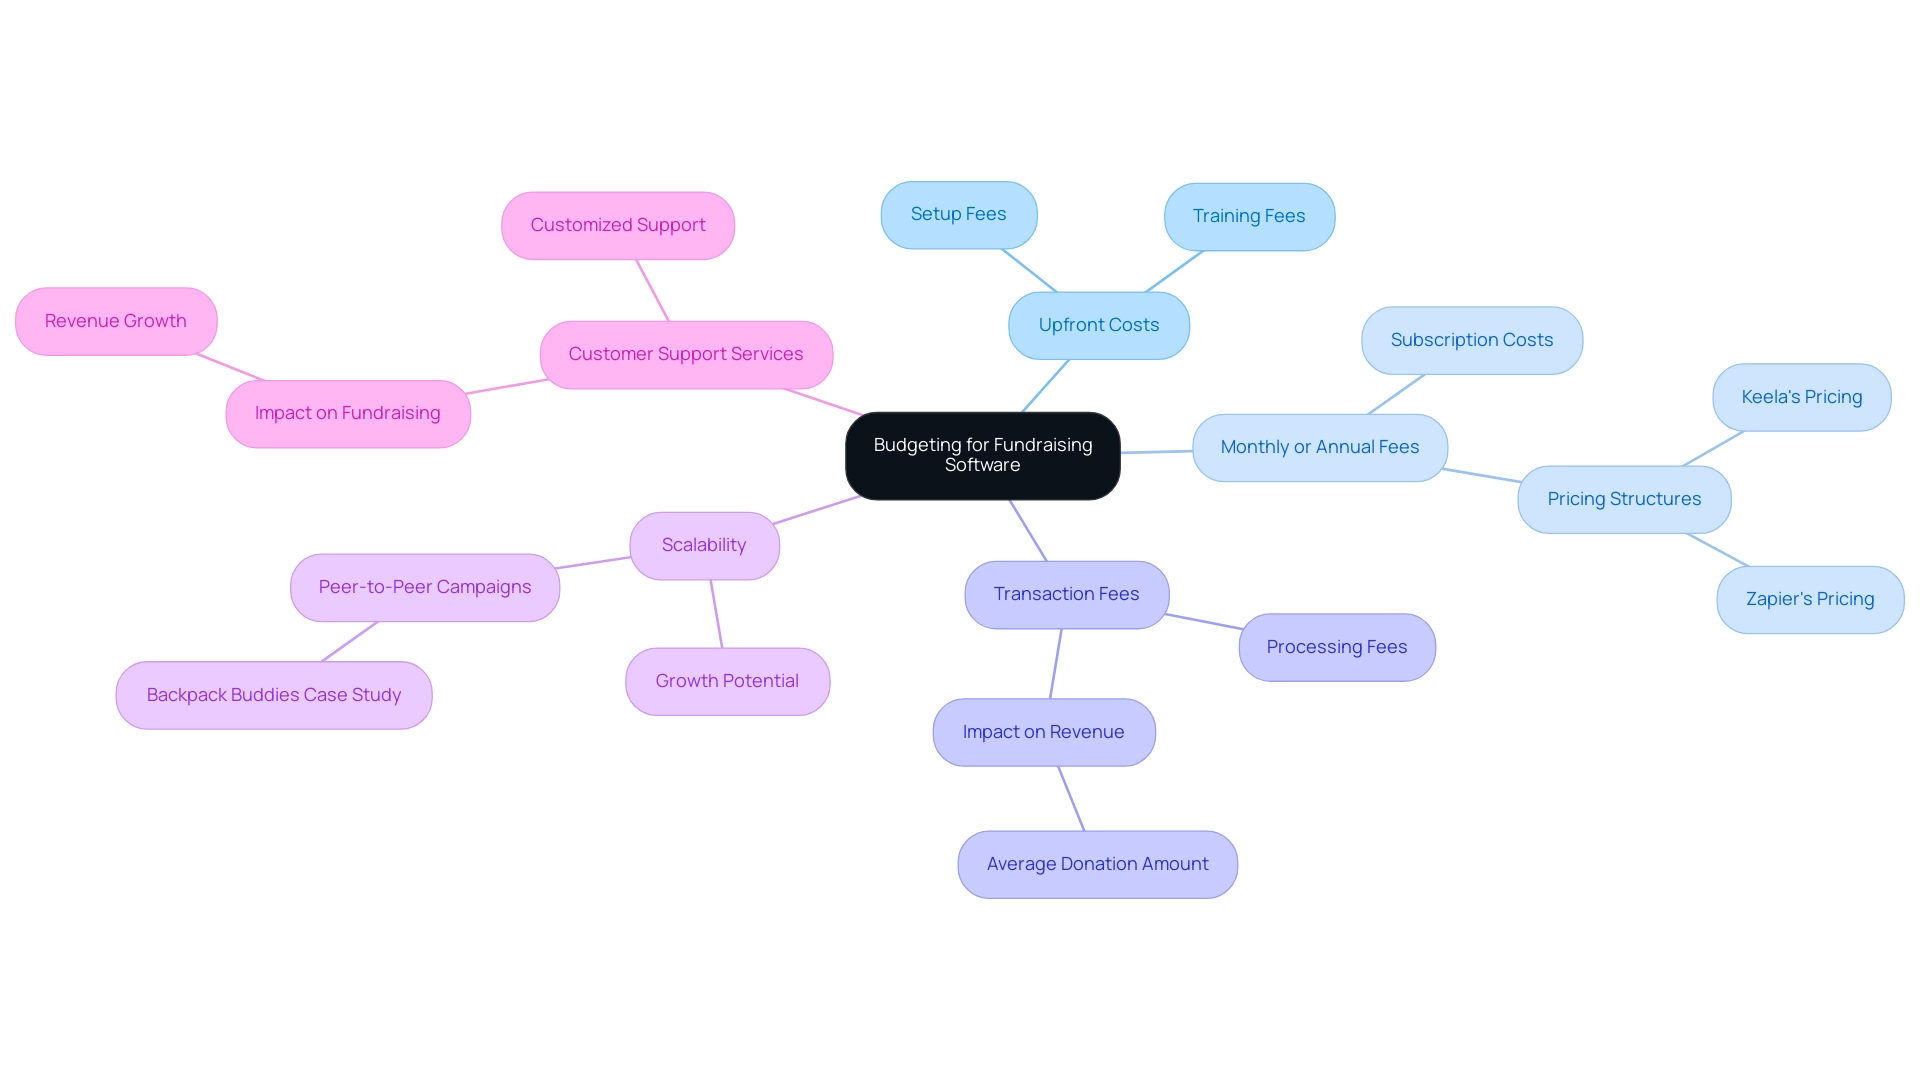Select the Scalability node
Screen dimensions: 1920x1083
click(703, 543)
